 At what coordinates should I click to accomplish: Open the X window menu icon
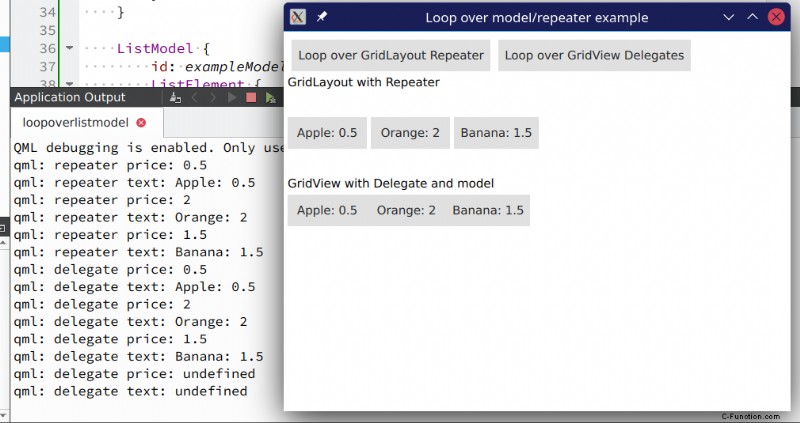(298, 17)
